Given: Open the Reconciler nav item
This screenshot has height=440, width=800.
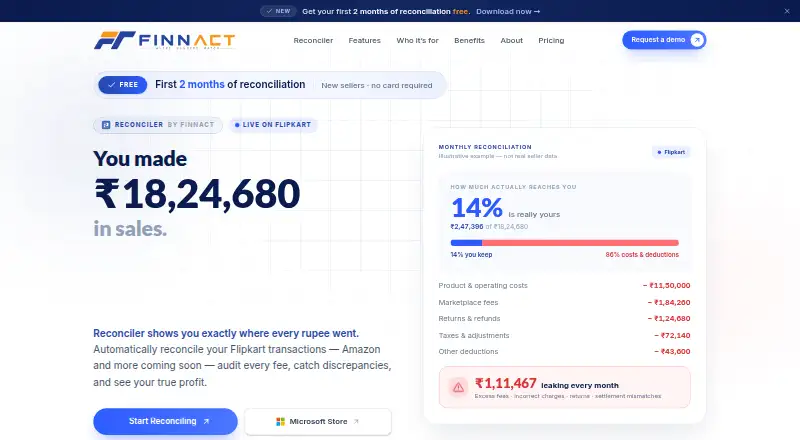Looking at the screenshot, I should [313, 40].
